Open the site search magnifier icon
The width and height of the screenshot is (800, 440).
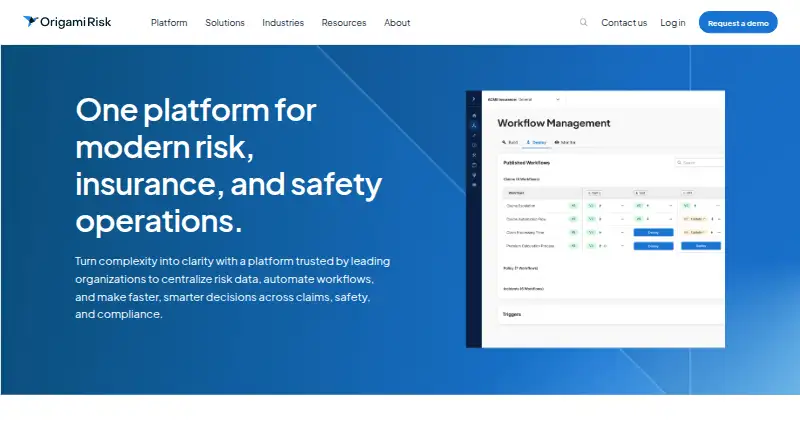tap(583, 22)
